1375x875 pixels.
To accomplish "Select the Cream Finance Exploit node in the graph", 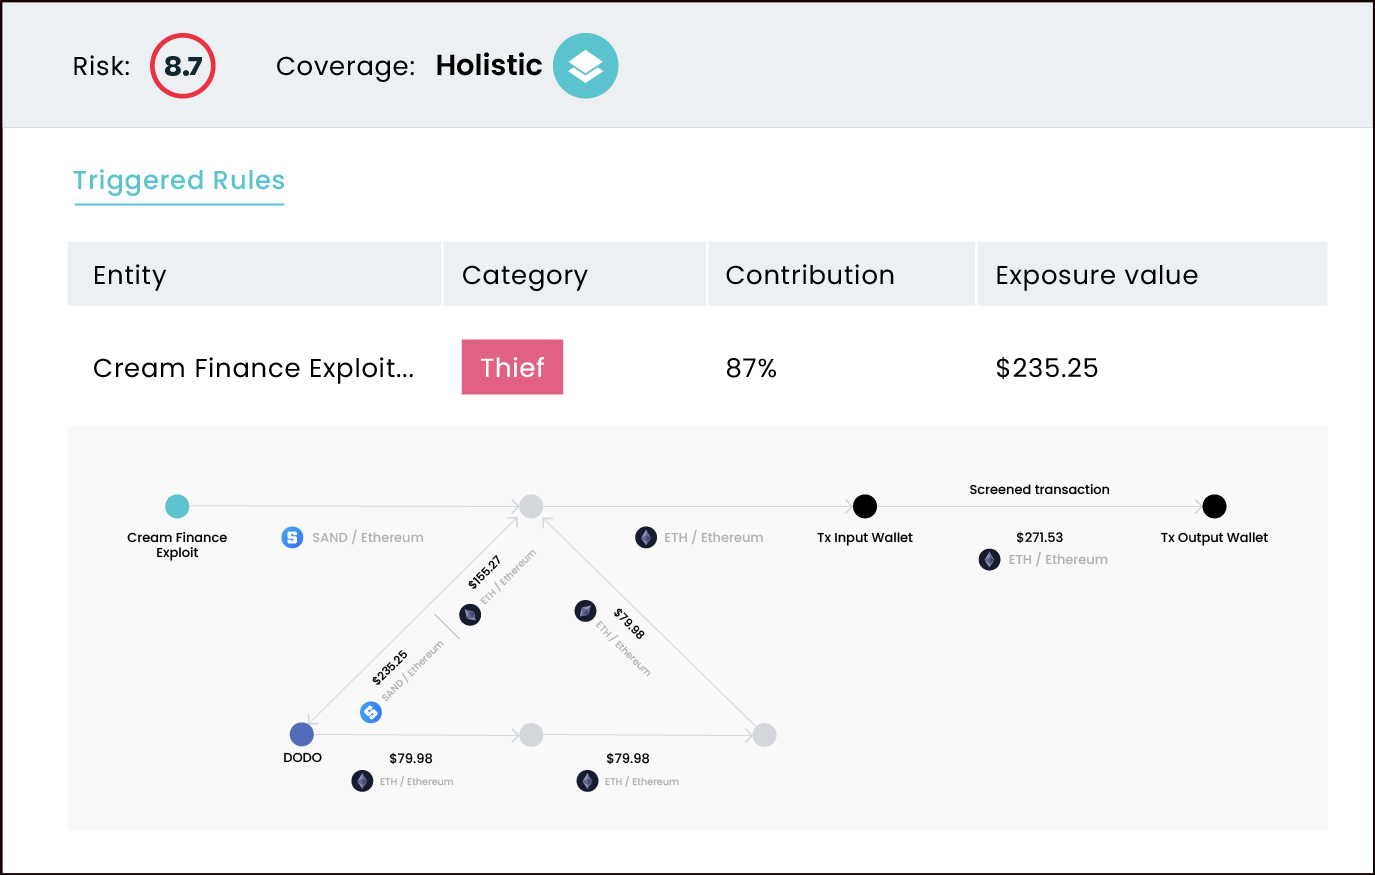I will tap(177, 506).
